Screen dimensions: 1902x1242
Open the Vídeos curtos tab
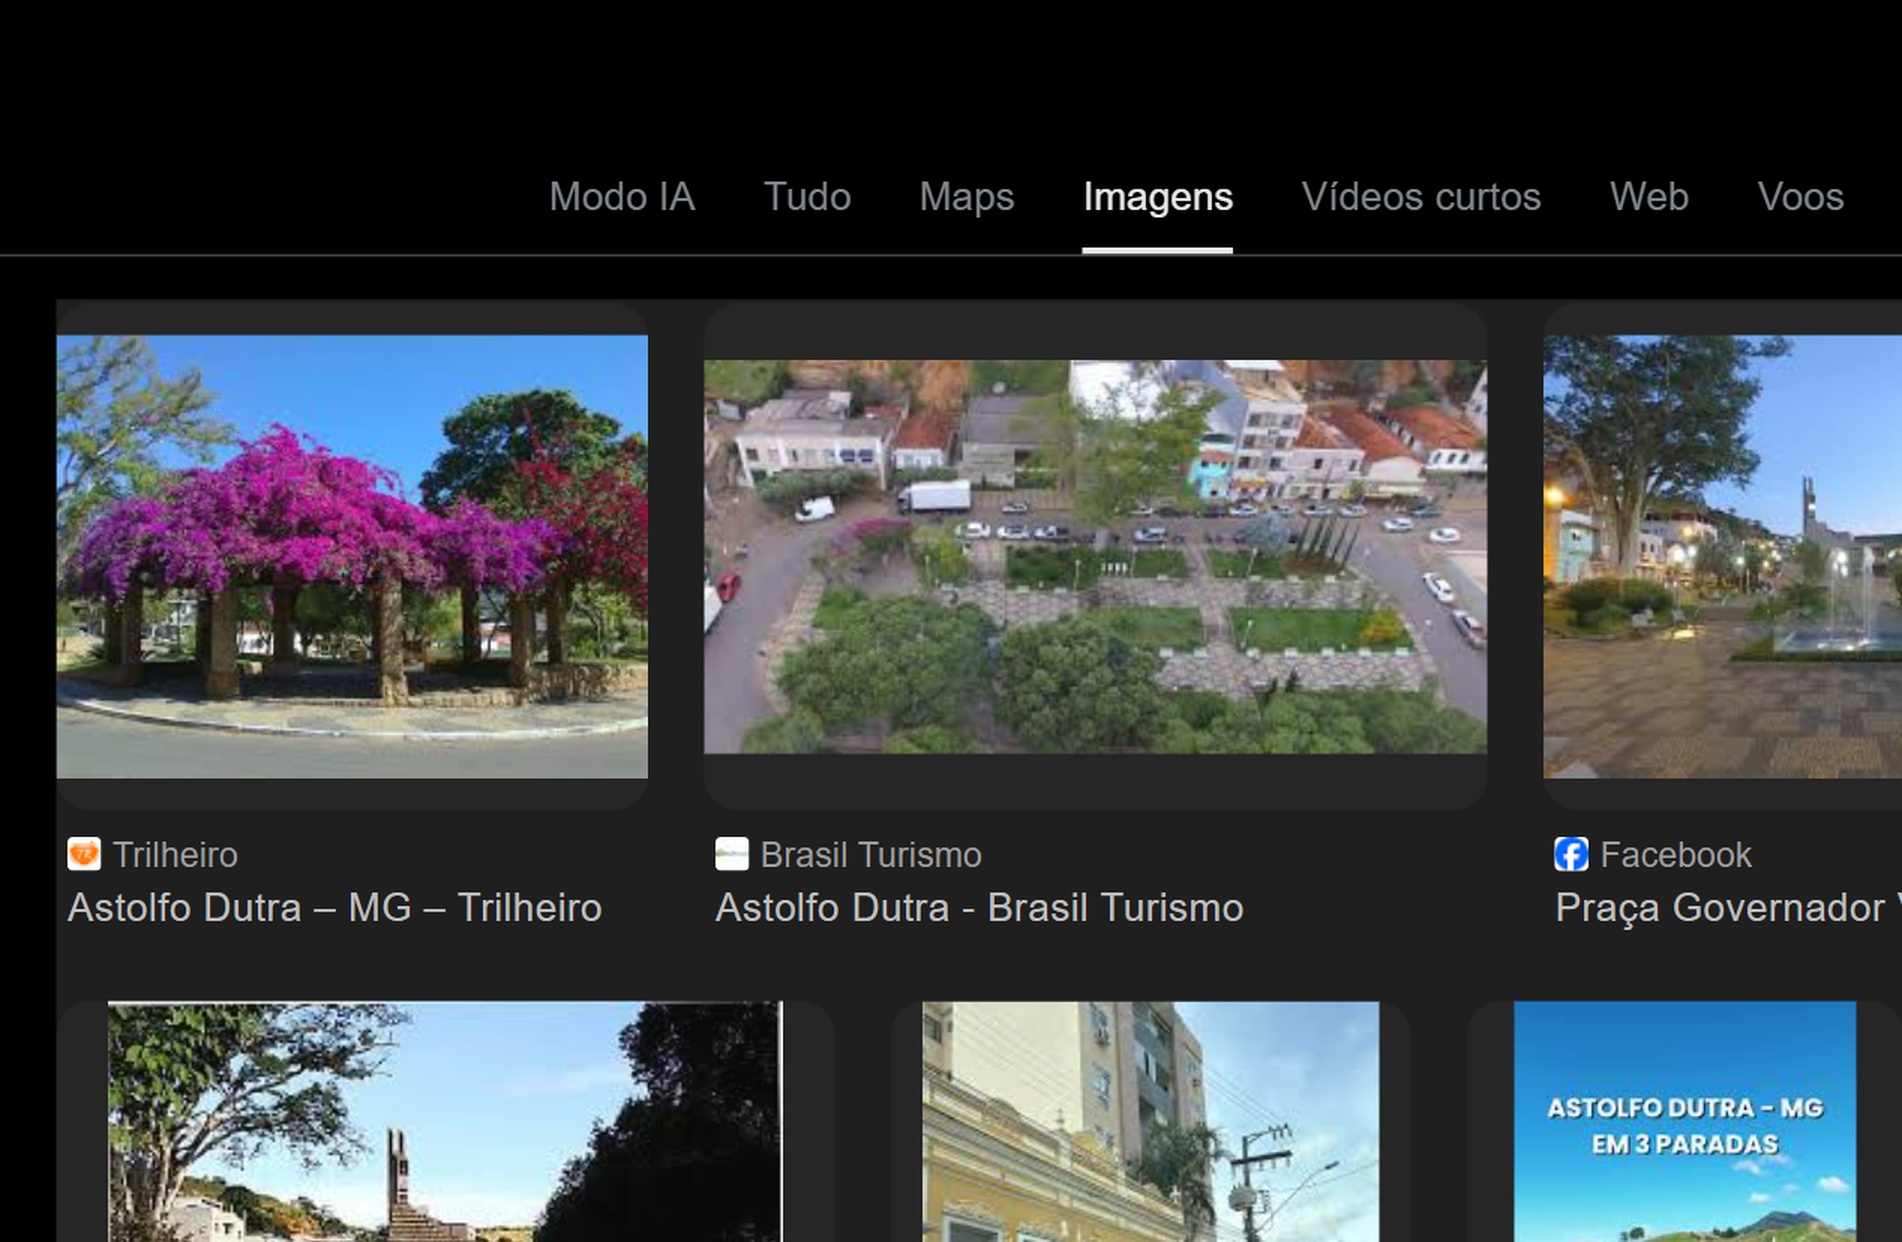pos(1420,197)
